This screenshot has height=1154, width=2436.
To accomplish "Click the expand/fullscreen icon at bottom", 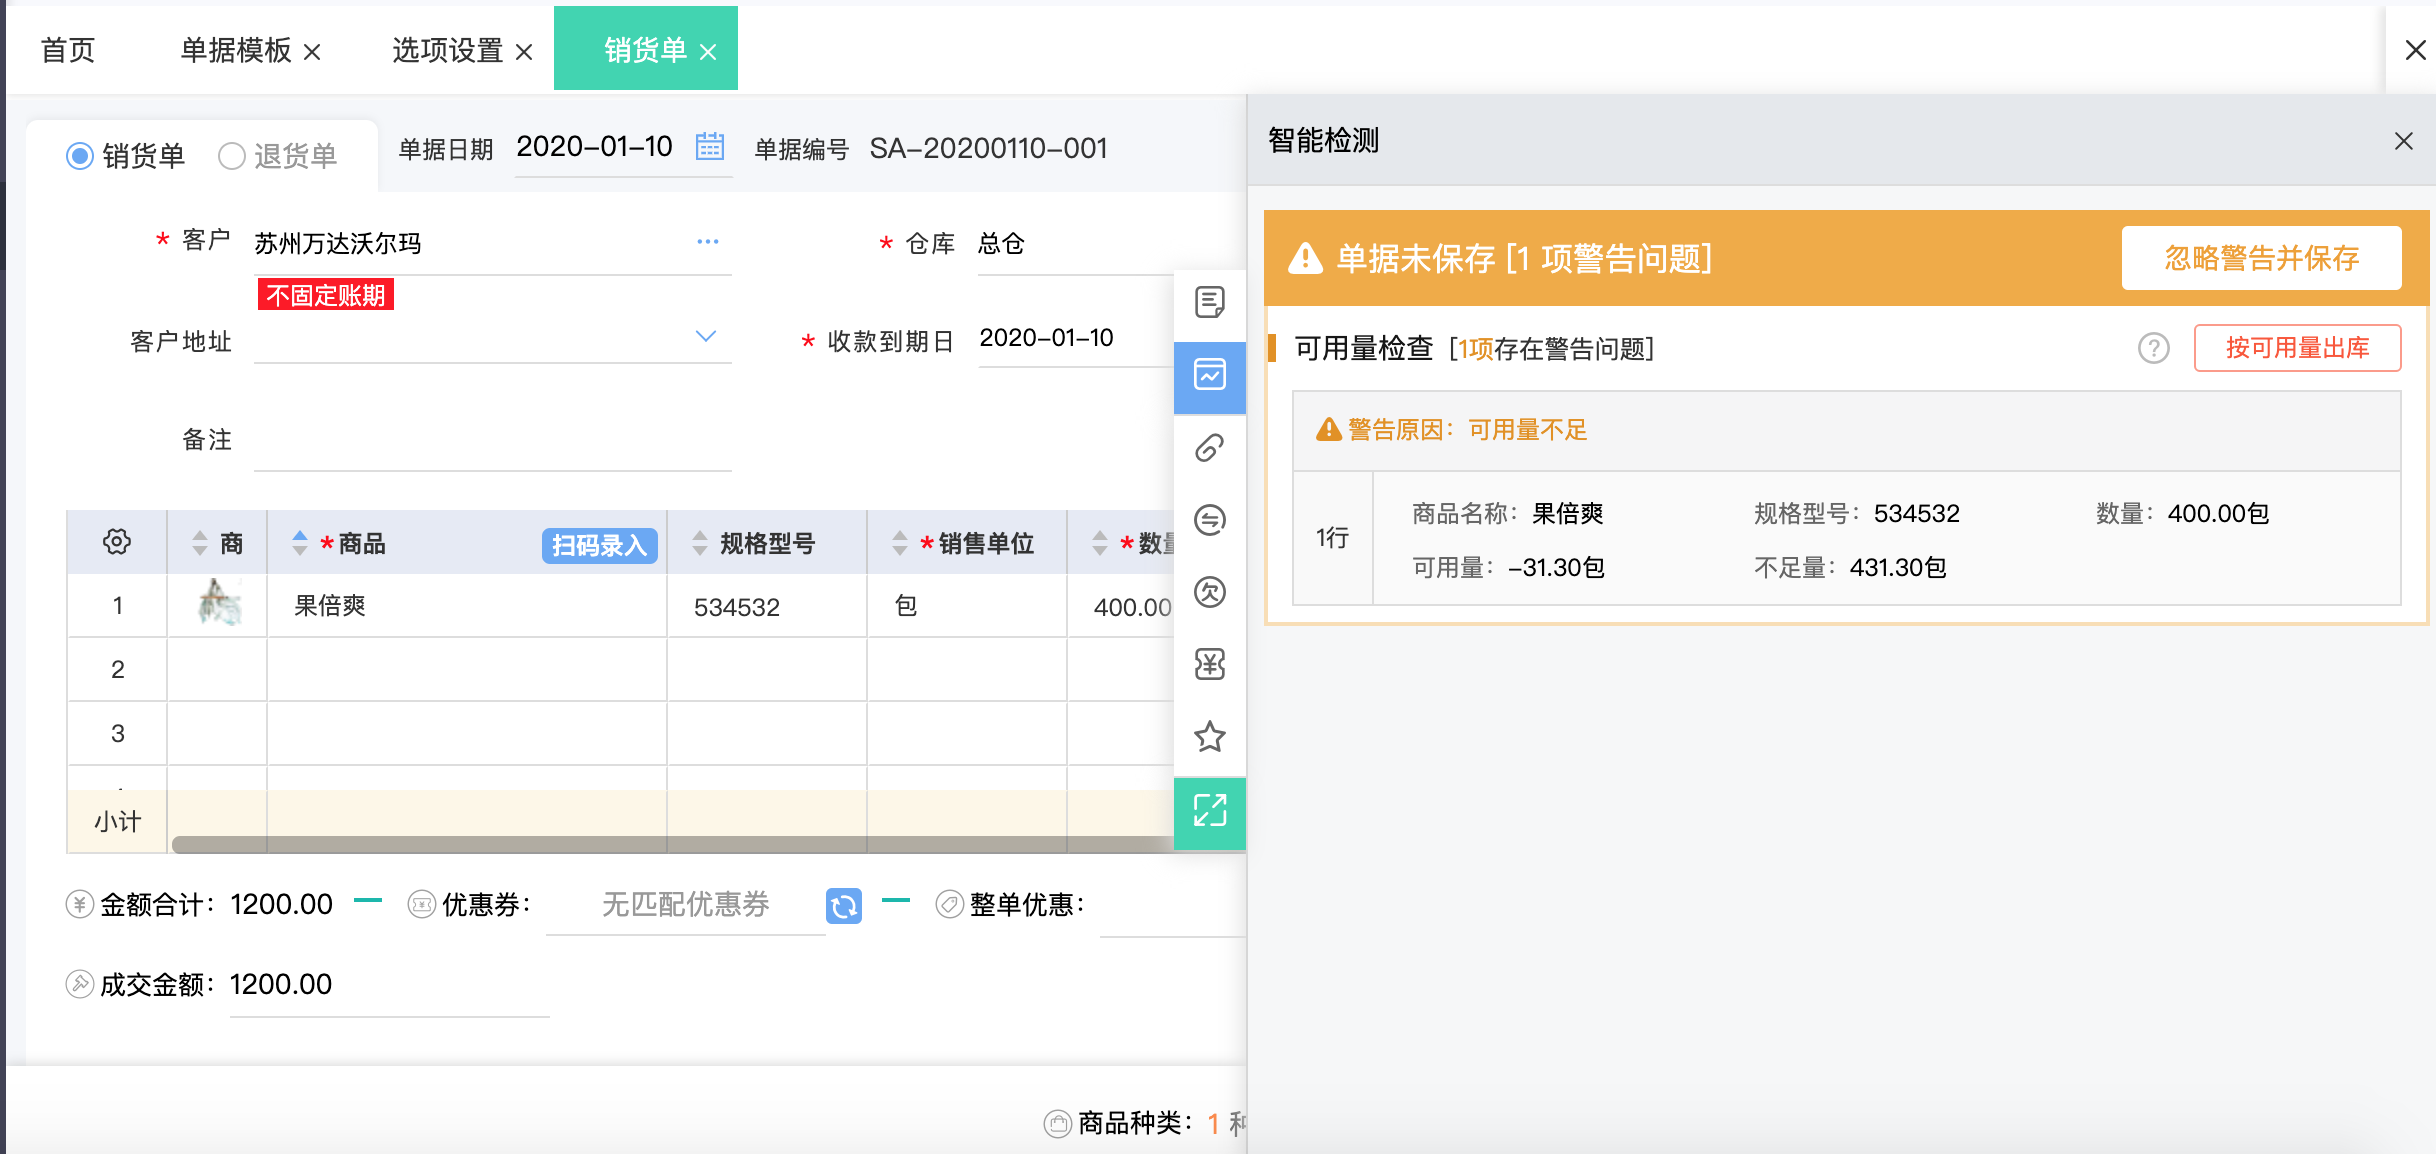I will pyautogui.click(x=1209, y=809).
